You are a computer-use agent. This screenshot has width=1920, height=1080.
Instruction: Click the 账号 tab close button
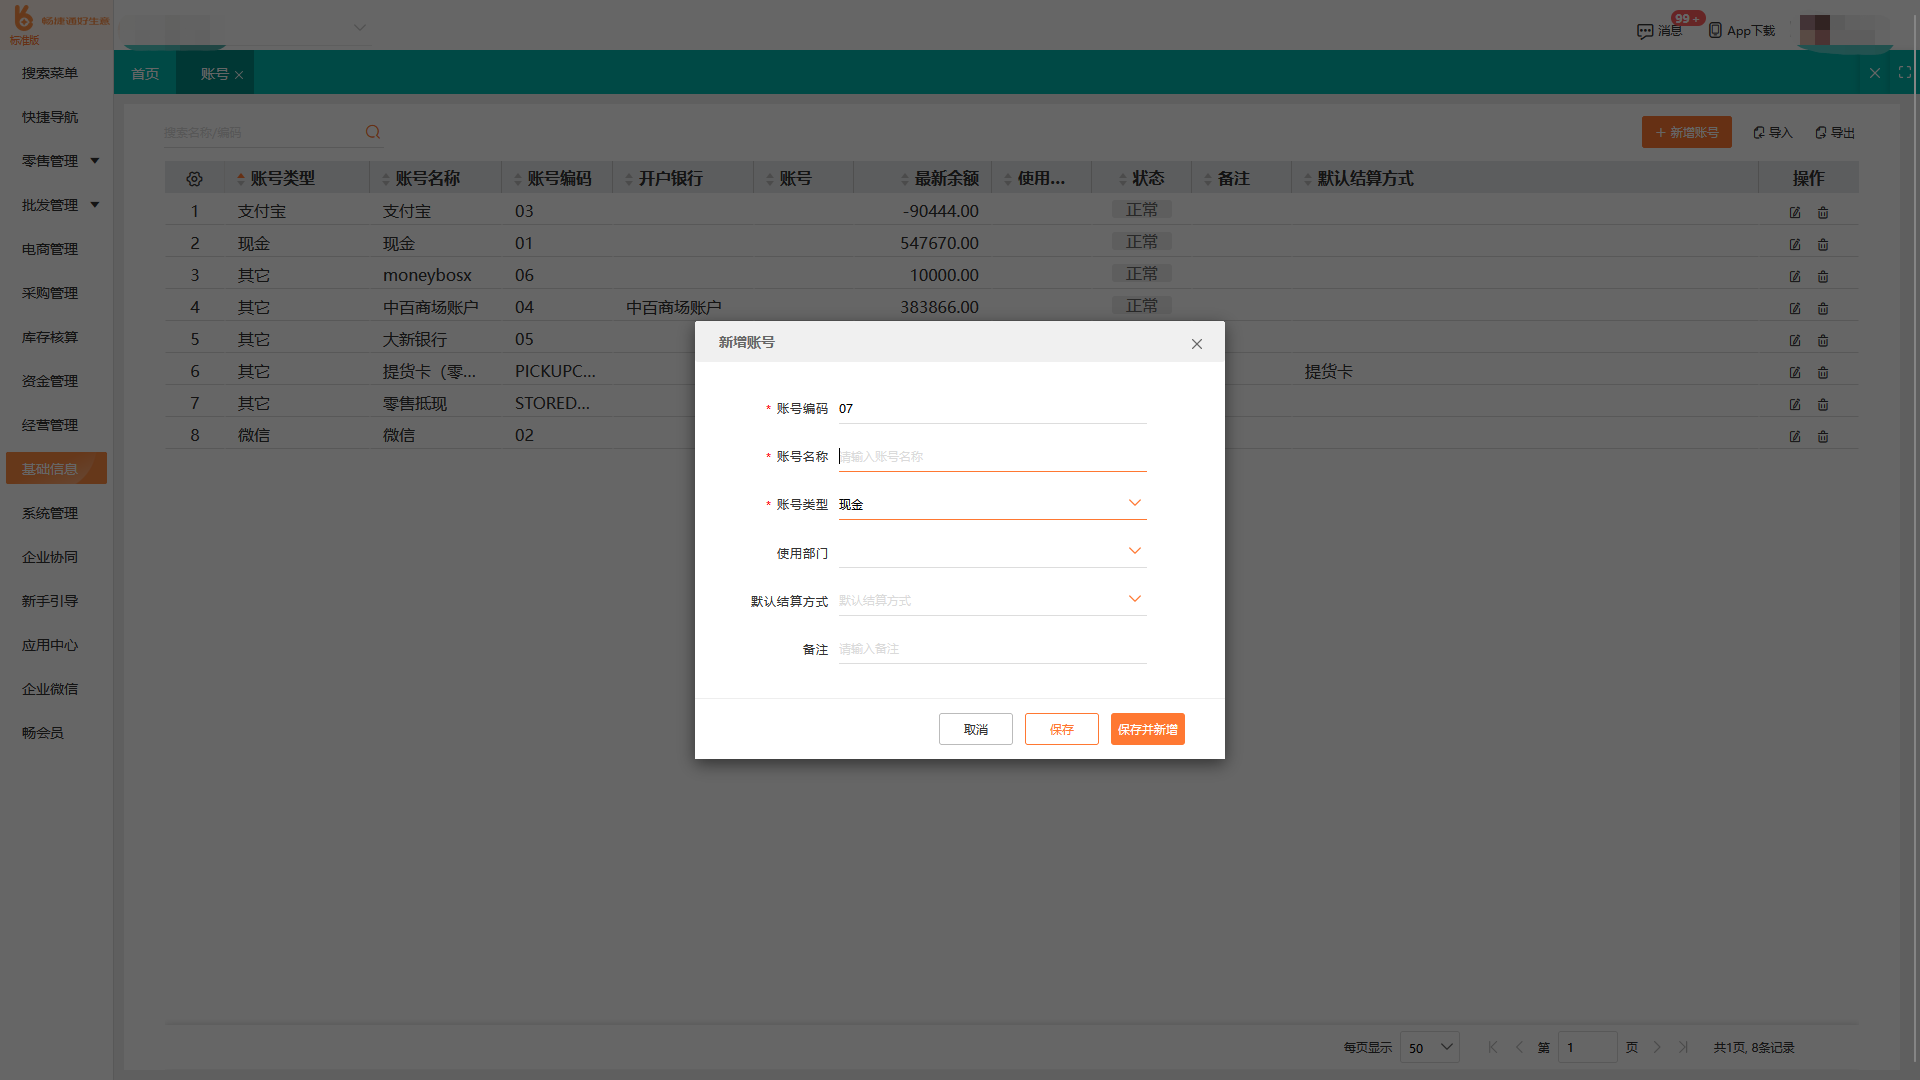pos(239,73)
